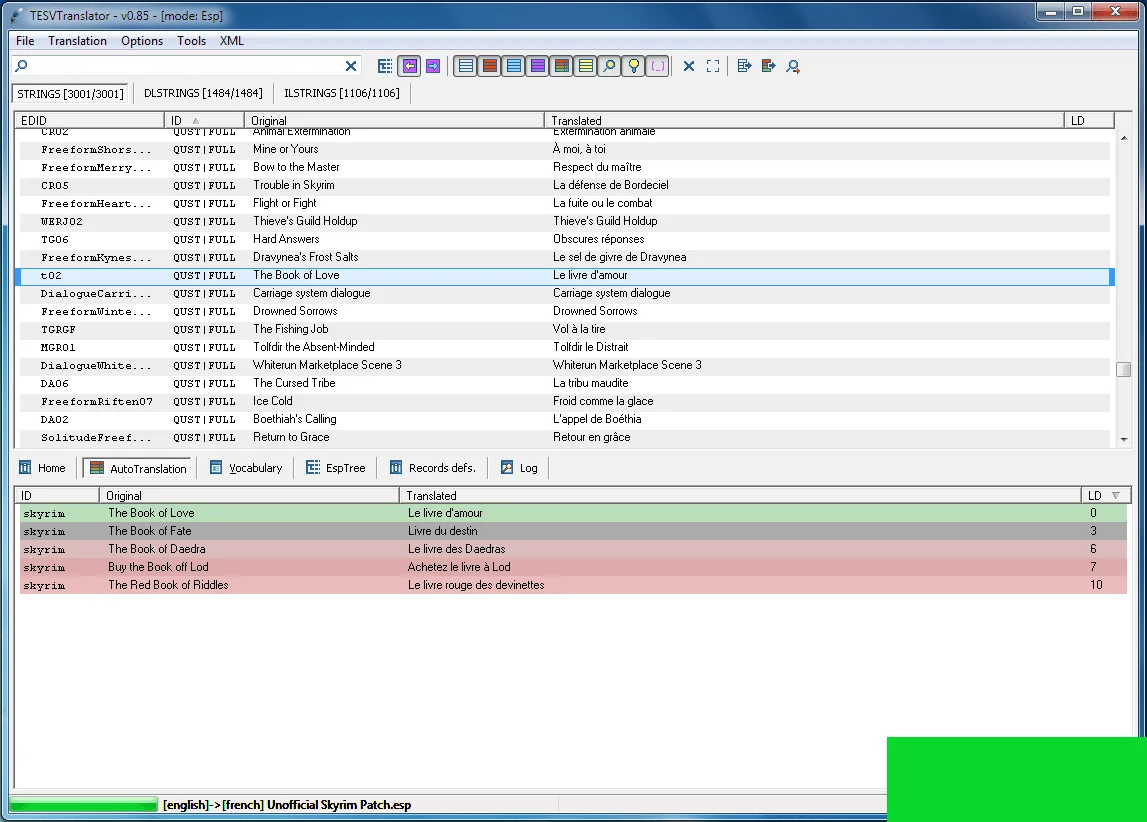Toggle the red rows filter button
1147x822 pixels.
coord(489,66)
